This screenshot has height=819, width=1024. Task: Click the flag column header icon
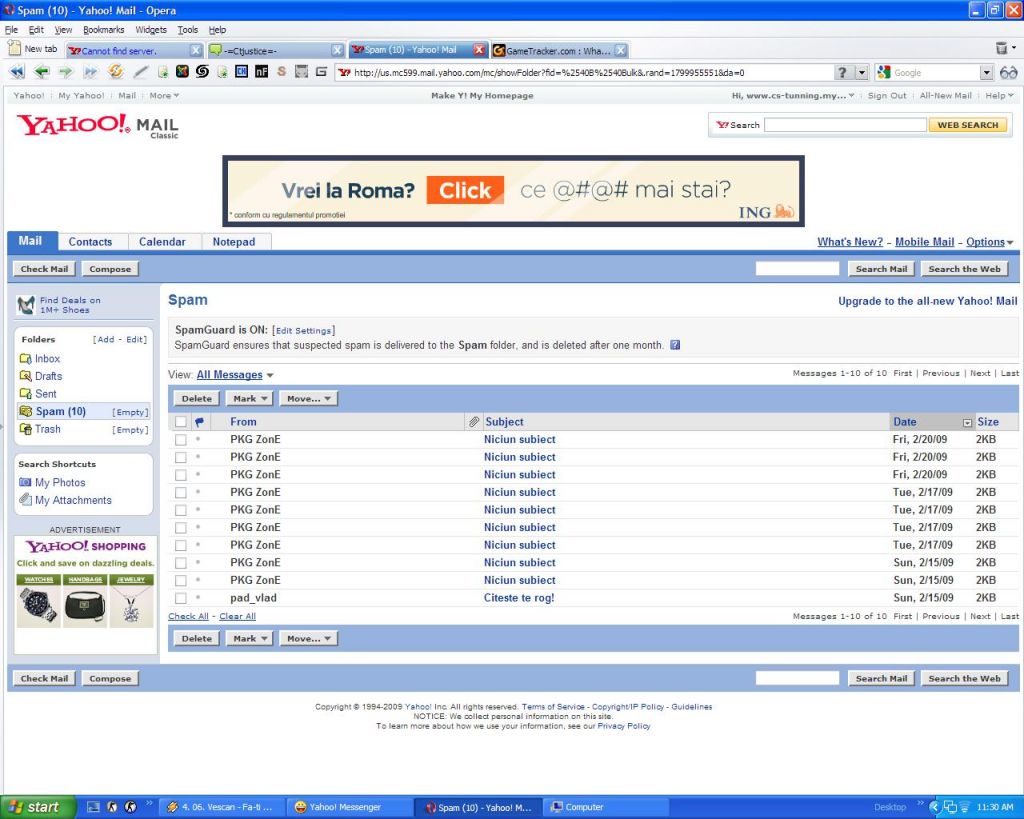(199, 422)
